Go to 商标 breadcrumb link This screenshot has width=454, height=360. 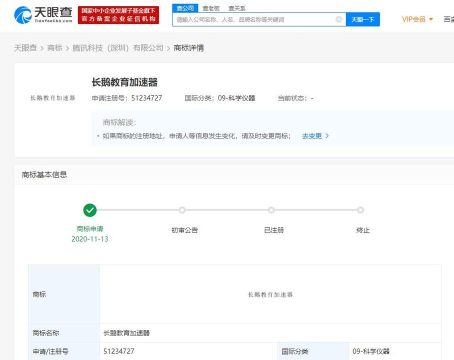(55, 48)
